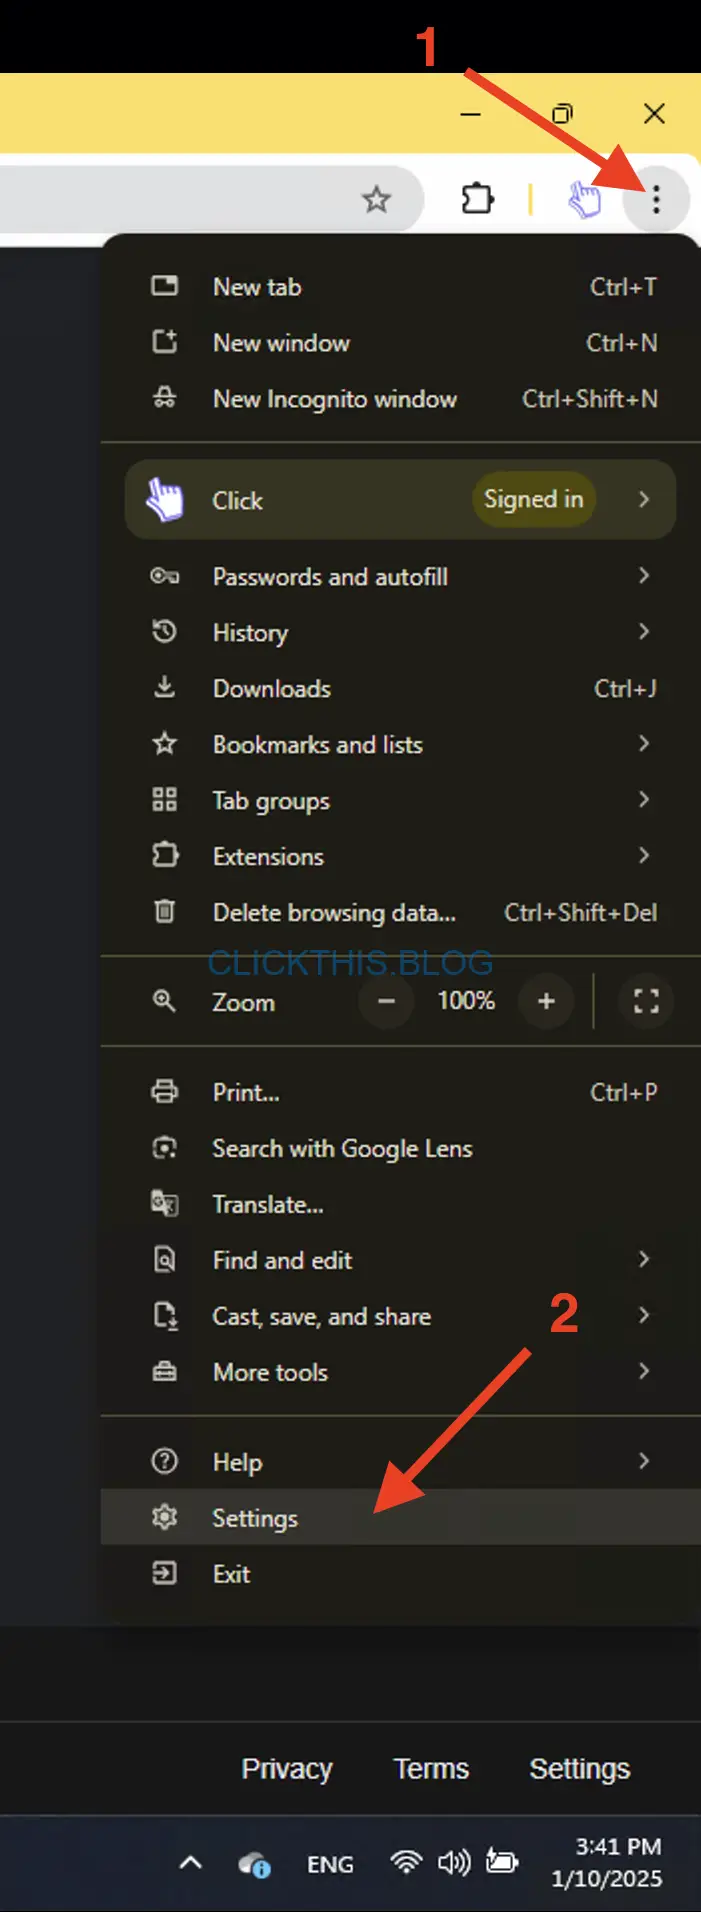Increase zoom with the plus button
This screenshot has width=701, height=1912.
click(x=546, y=1001)
